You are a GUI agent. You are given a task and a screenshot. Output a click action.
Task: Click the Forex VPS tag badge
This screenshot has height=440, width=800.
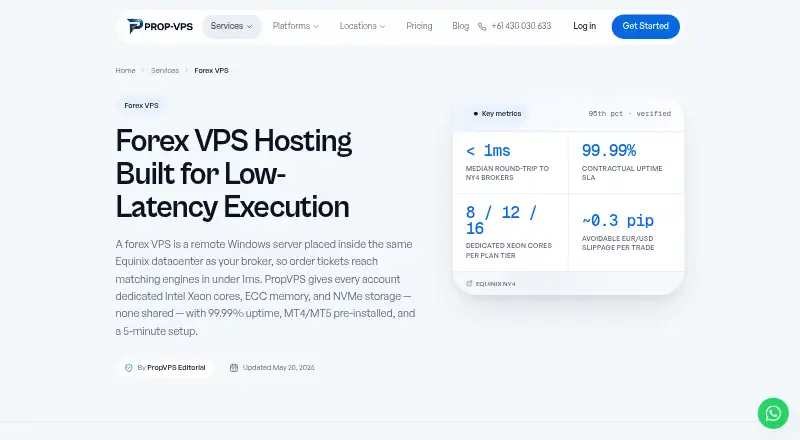pyautogui.click(x=141, y=105)
